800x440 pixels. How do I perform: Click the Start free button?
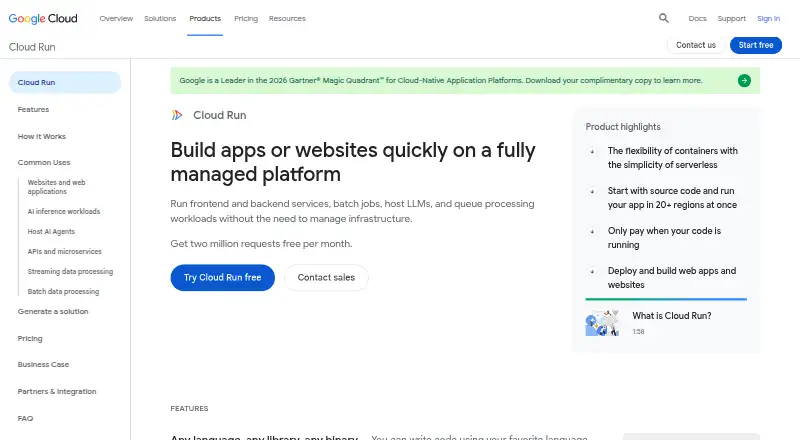click(756, 45)
